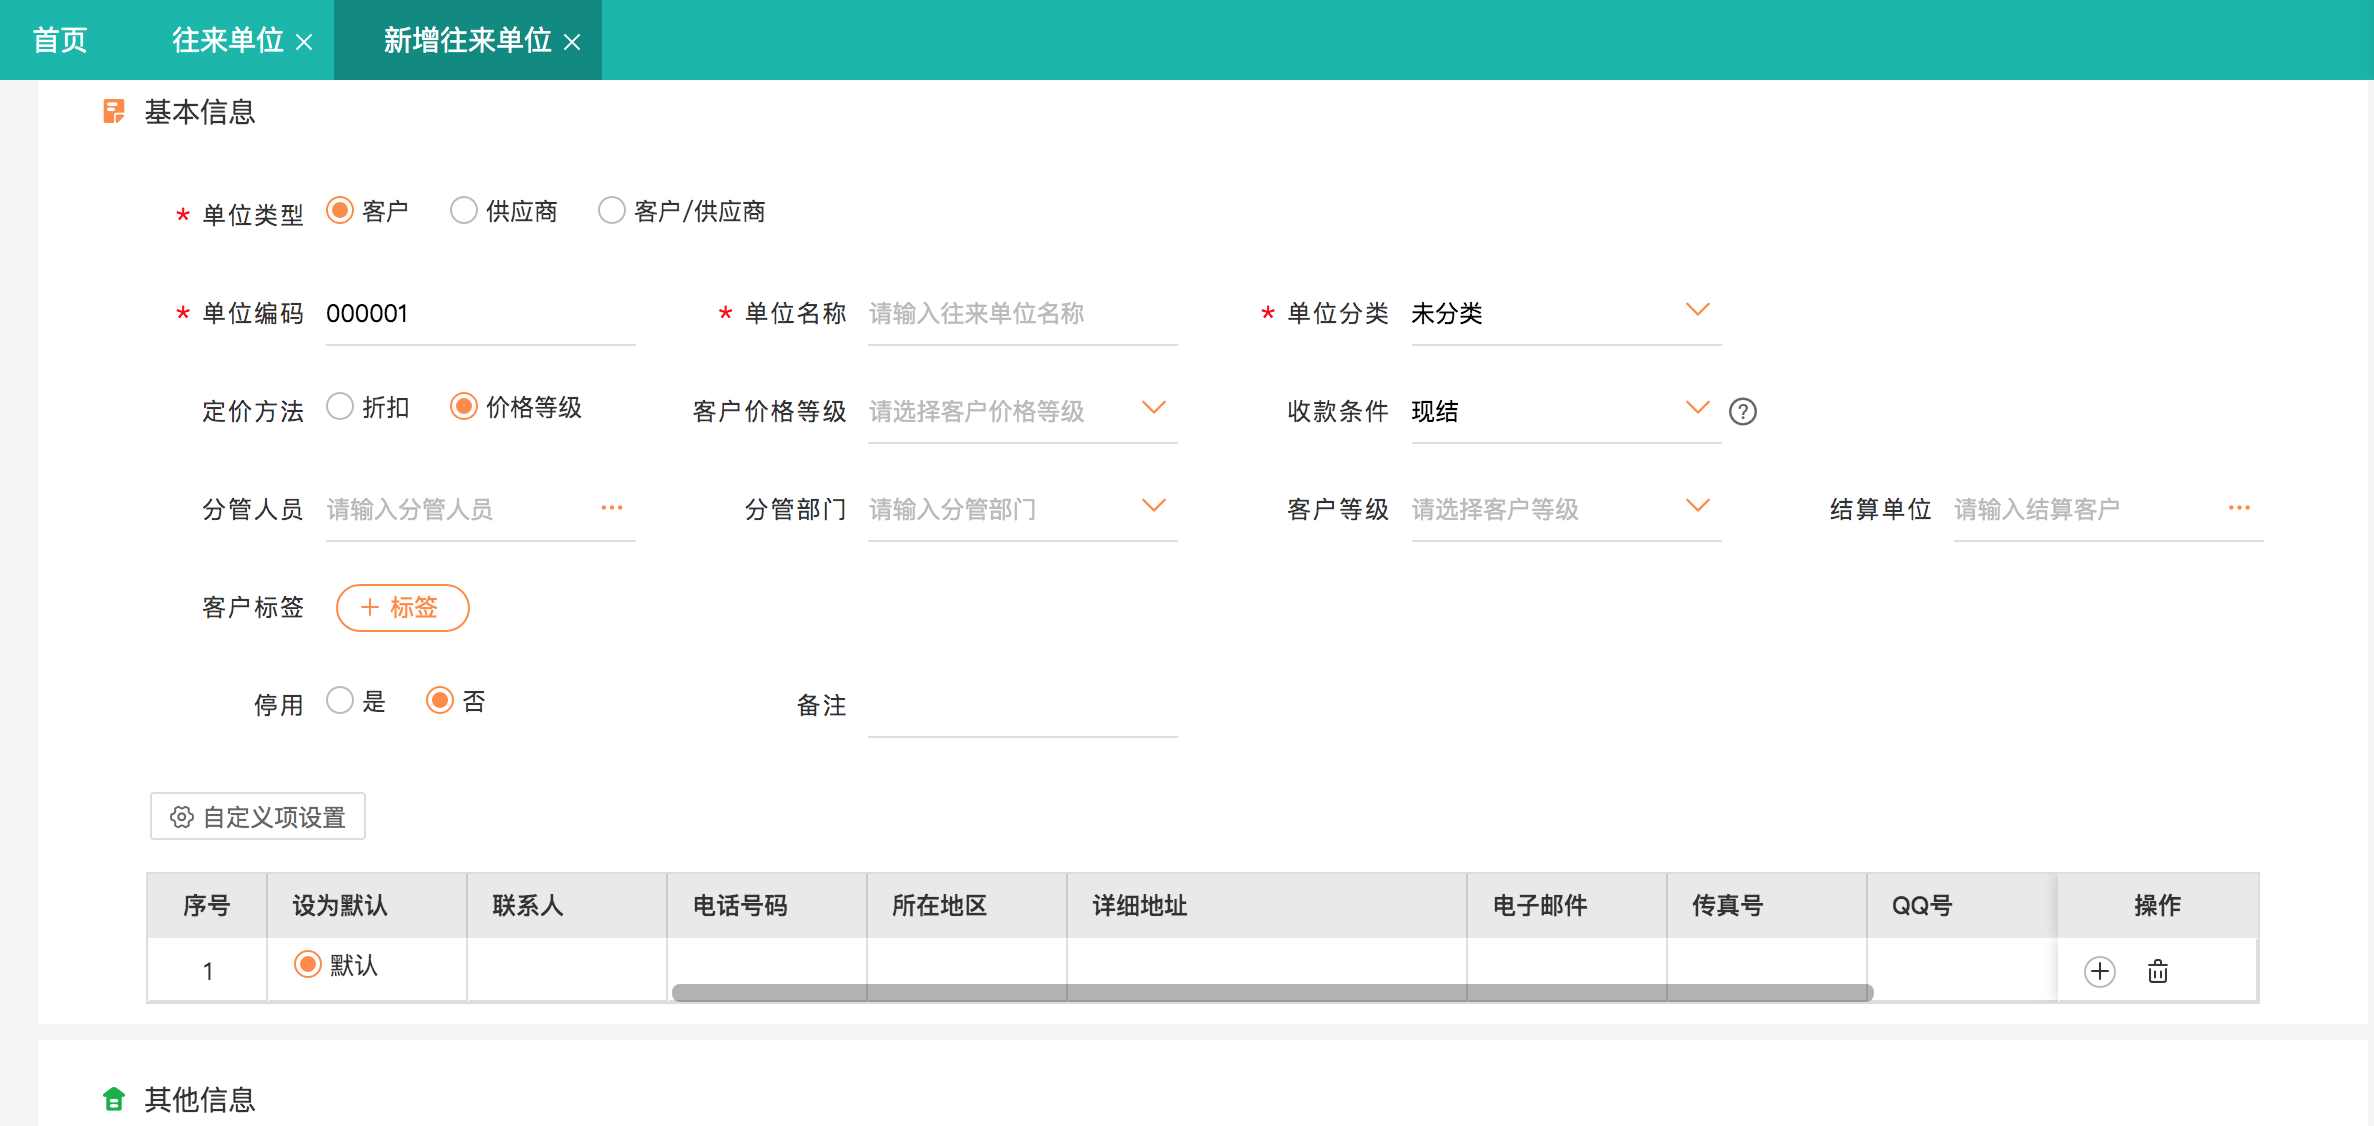Screen dimensions: 2374x1126
Task: Open 客户价格等级 dropdown
Action: point(1154,410)
